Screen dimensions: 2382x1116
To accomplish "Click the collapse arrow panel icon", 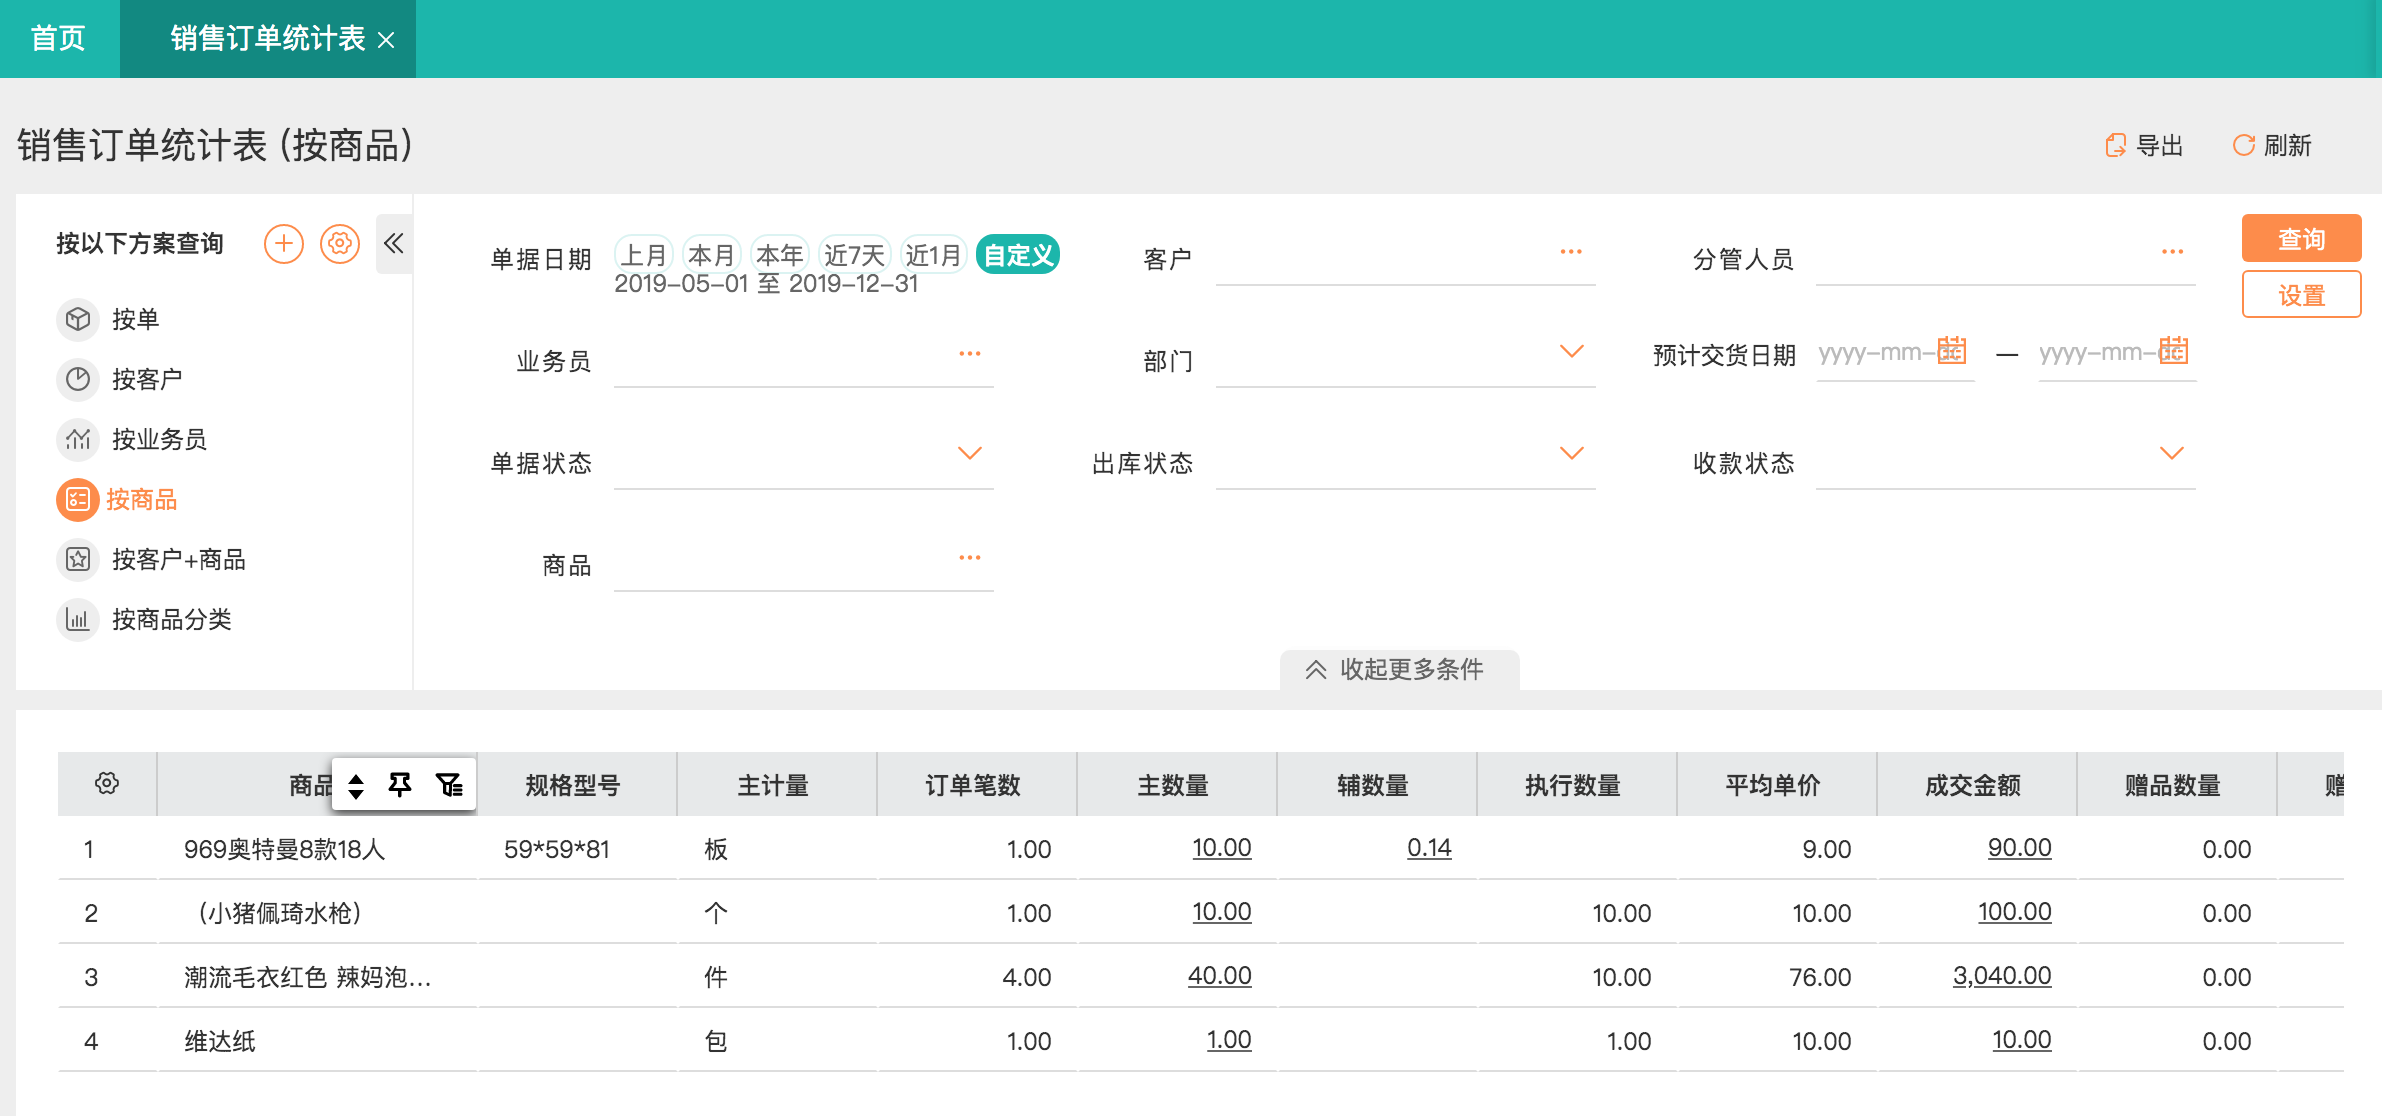I will pos(392,246).
